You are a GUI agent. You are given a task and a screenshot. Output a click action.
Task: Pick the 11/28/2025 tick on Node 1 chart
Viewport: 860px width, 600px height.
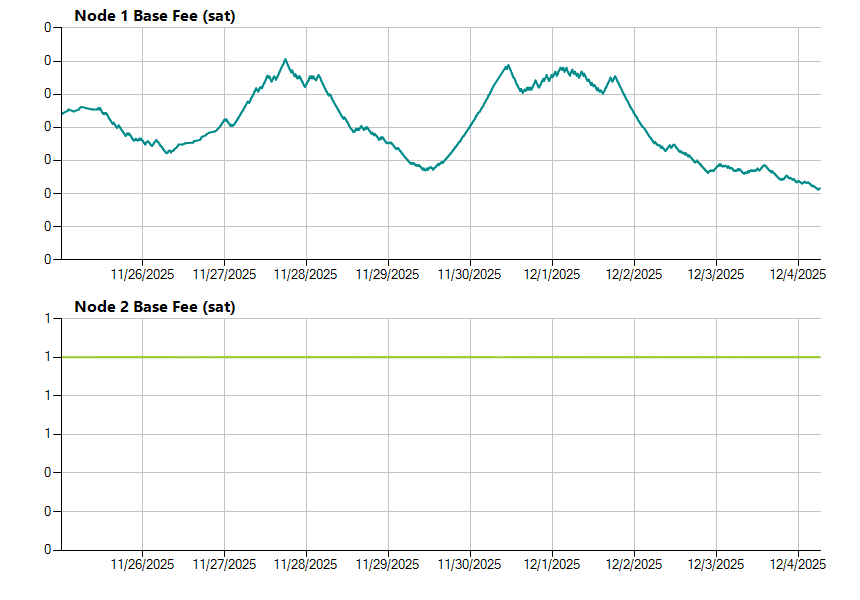[306, 274]
